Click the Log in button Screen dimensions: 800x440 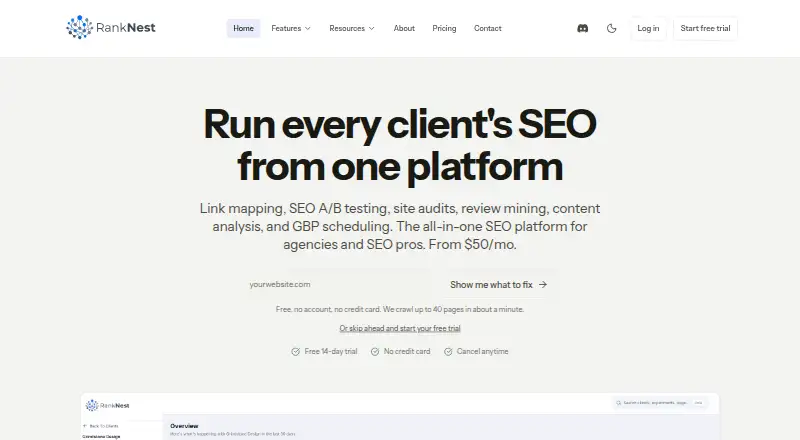pos(648,29)
